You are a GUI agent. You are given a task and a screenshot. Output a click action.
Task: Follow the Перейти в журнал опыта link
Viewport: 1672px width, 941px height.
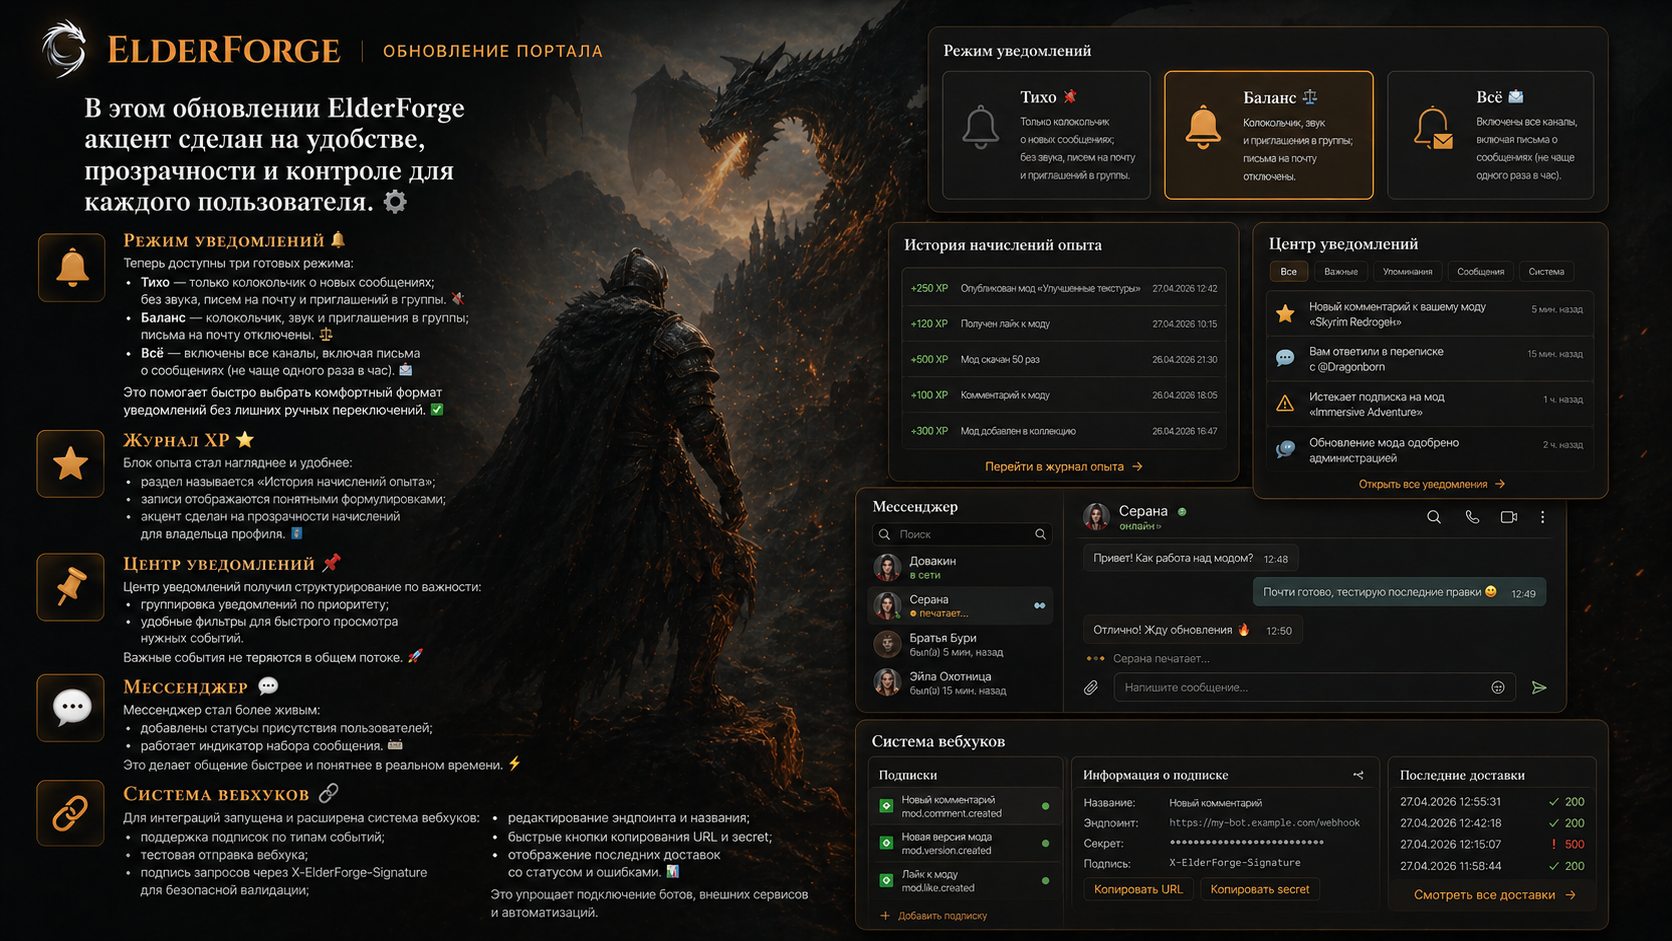(x=1063, y=467)
